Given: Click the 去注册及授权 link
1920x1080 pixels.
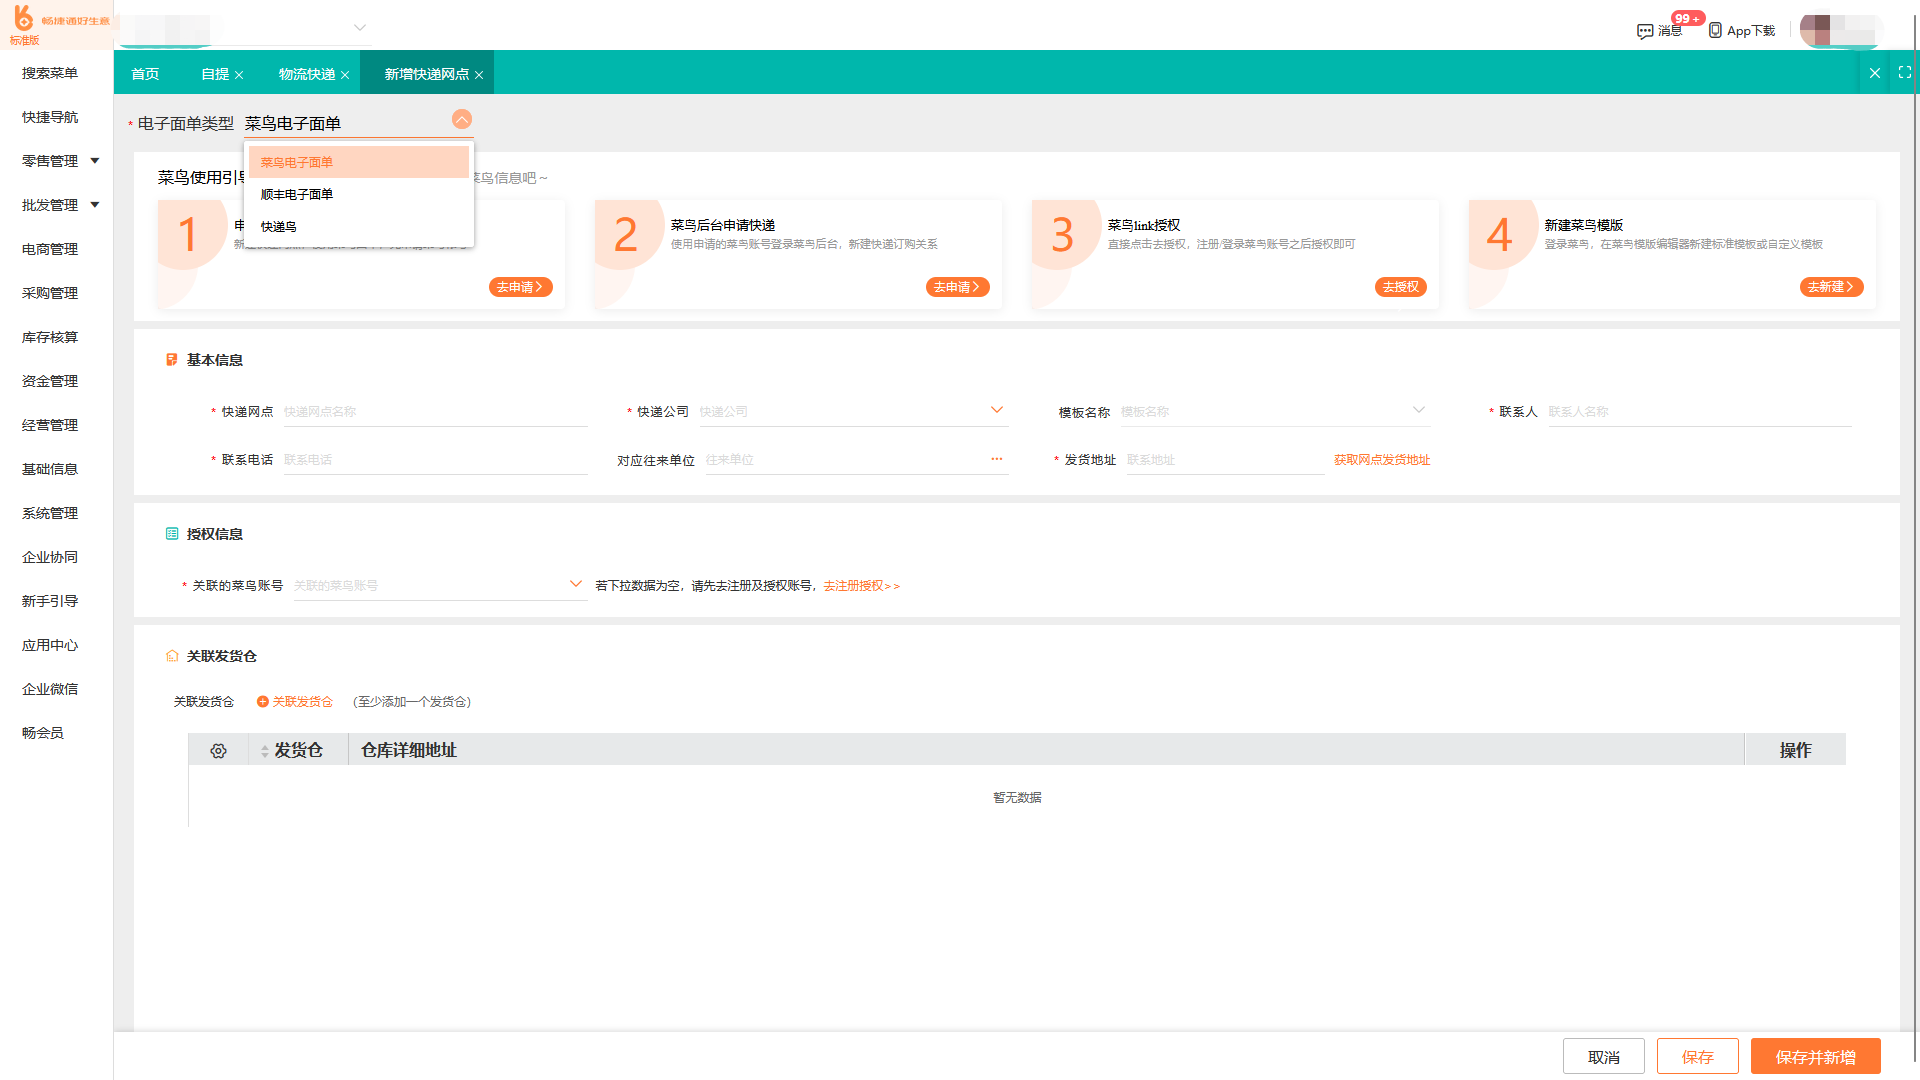Looking at the screenshot, I should click(857, 585).
